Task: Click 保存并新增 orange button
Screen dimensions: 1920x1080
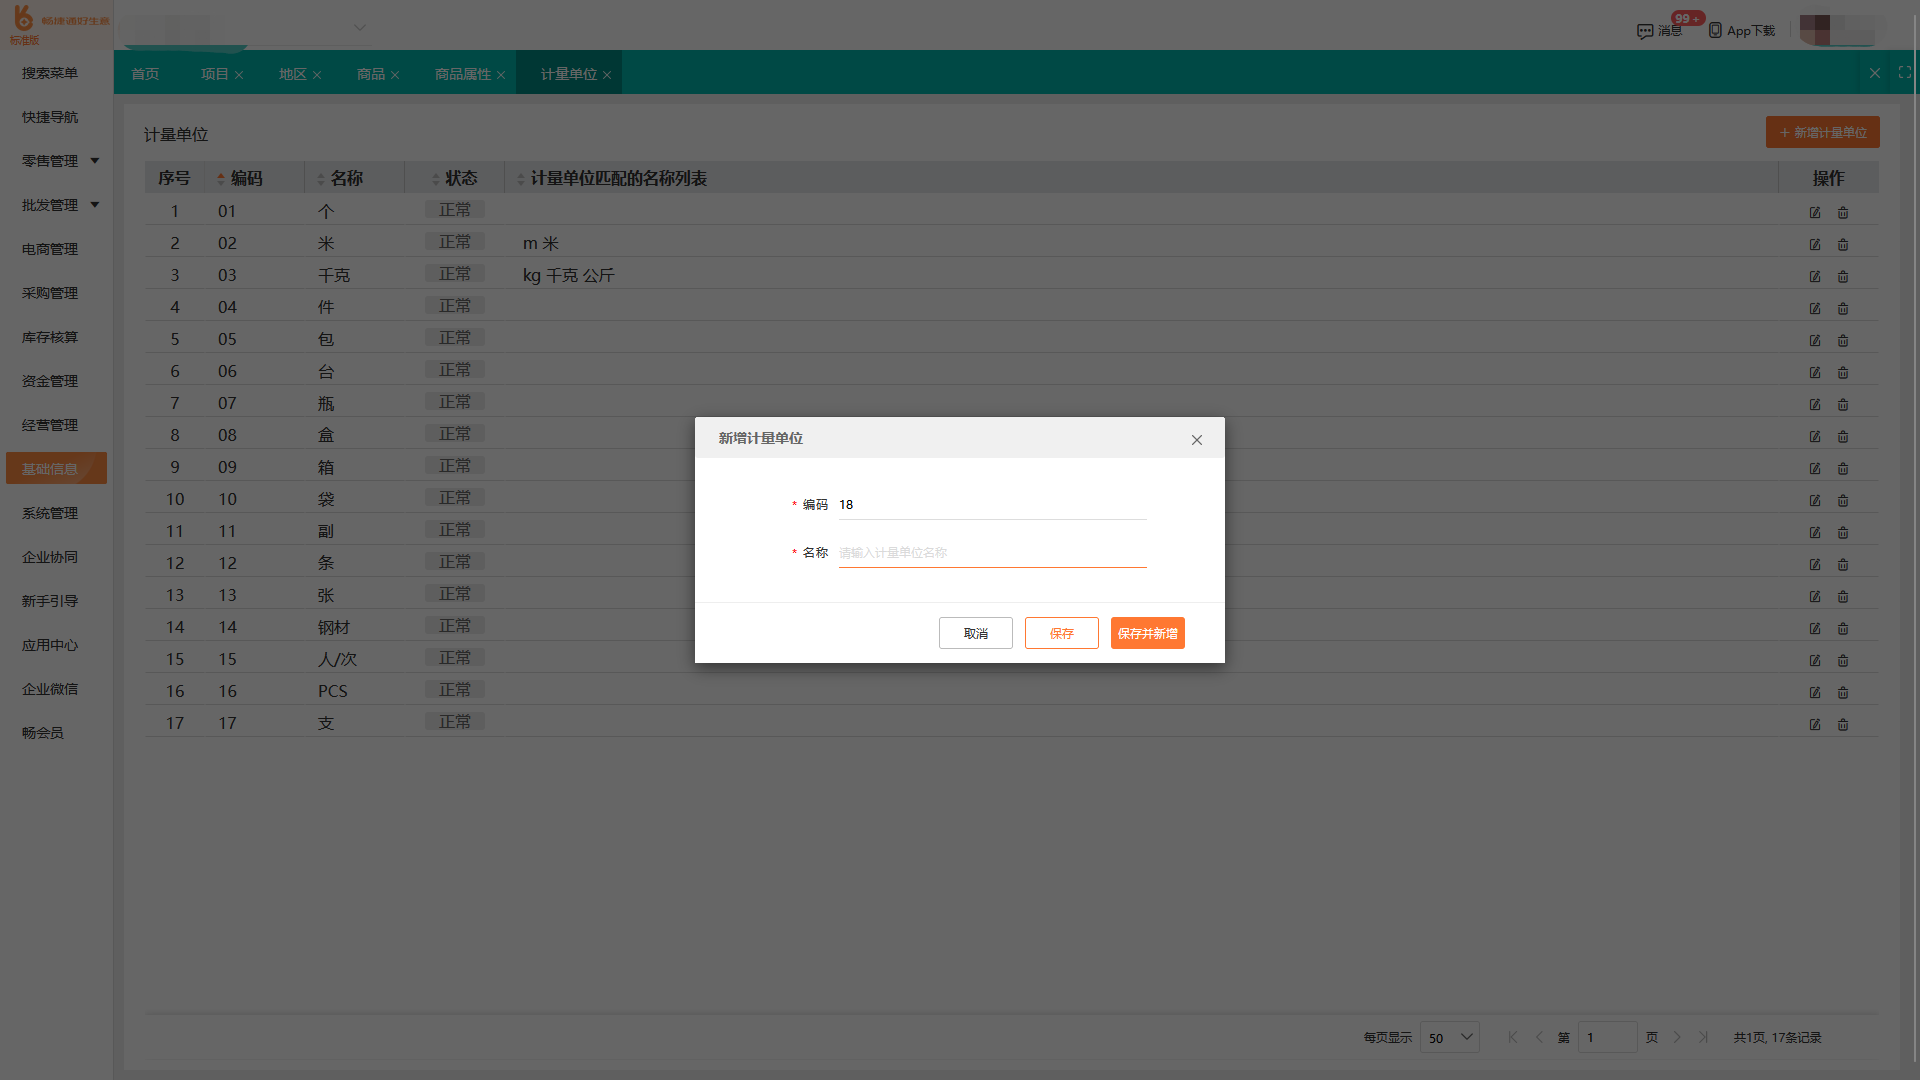Action: pyautogui.click(x=1147, y=633)
